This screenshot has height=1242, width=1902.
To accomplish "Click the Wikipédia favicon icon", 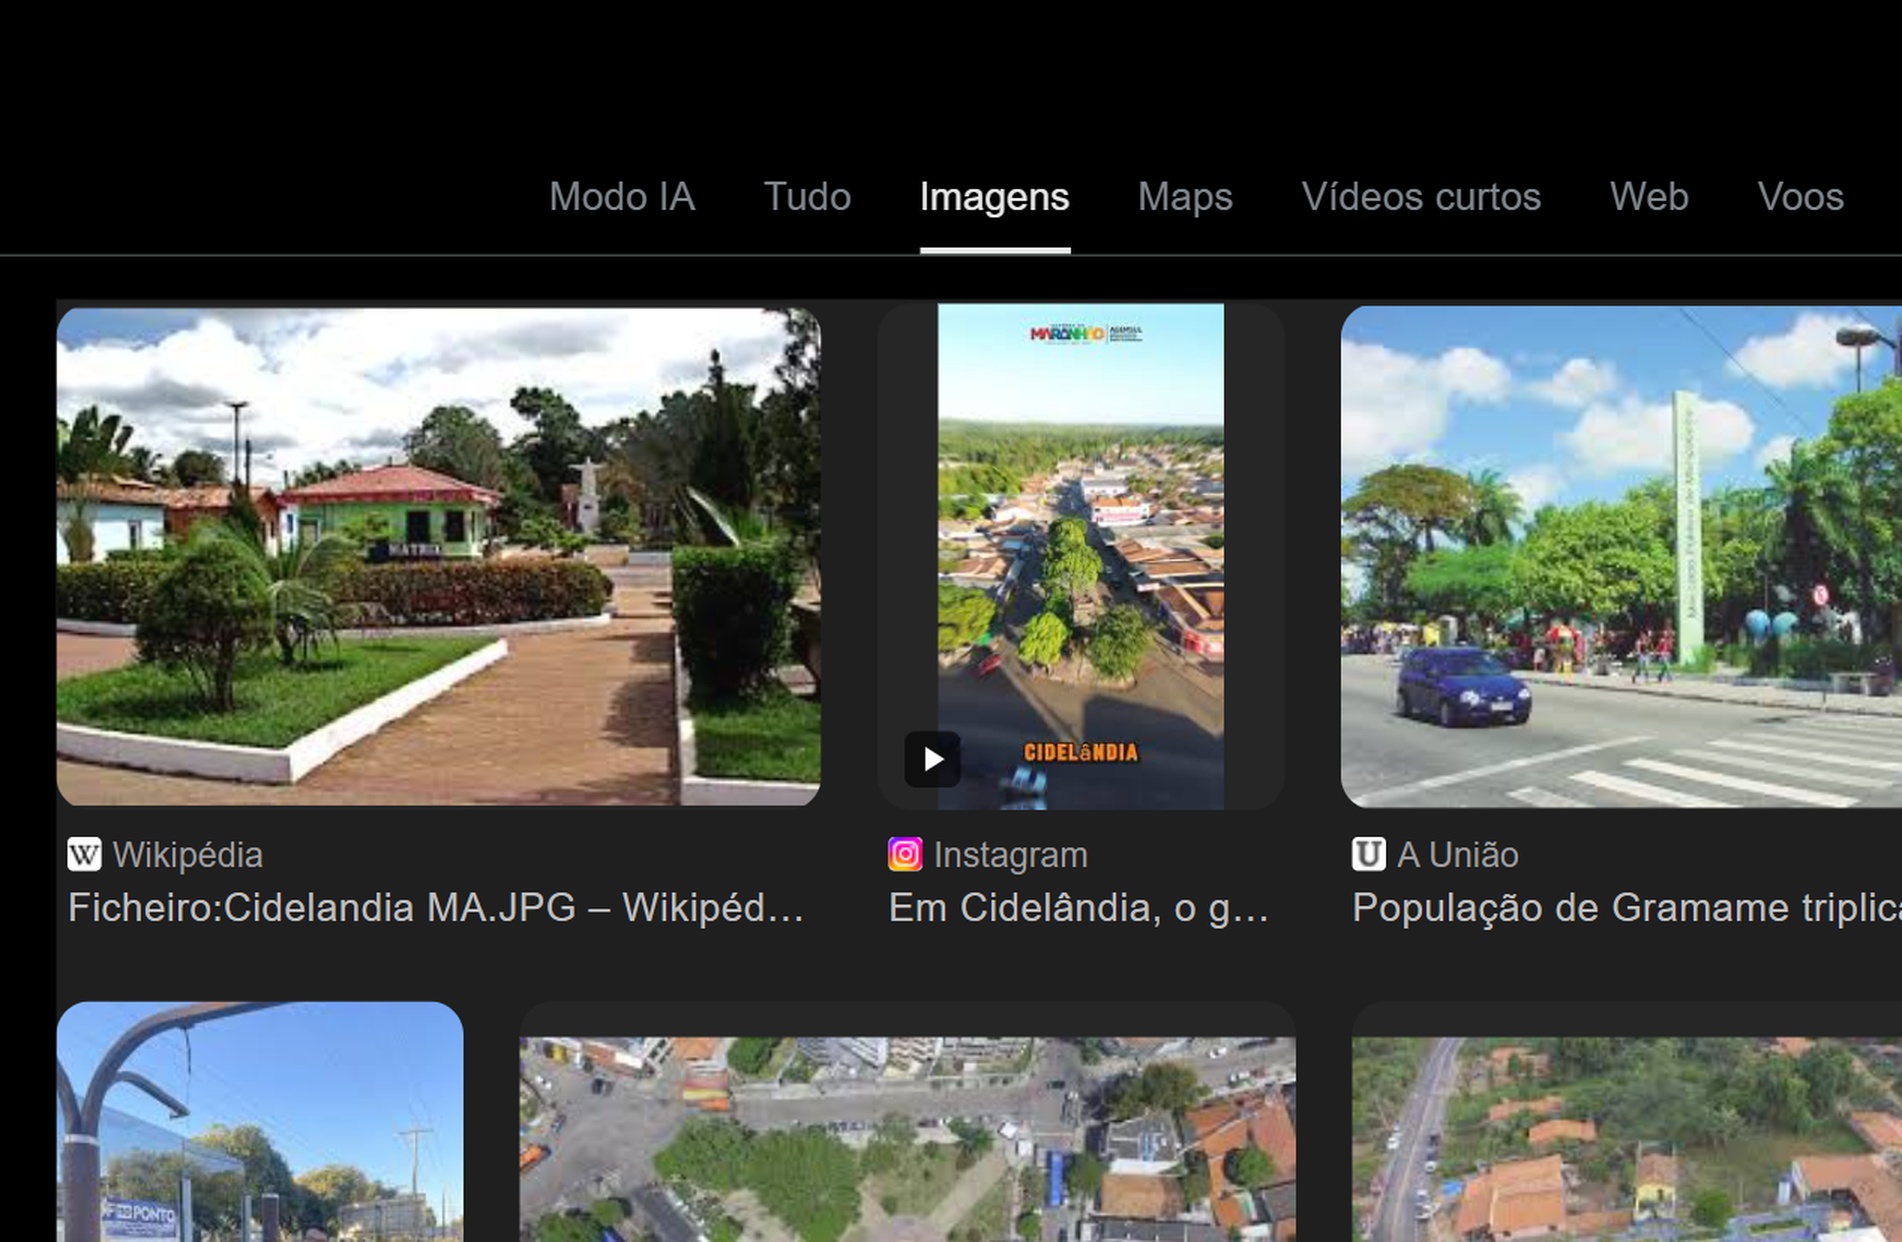I will tap(84, 855).
